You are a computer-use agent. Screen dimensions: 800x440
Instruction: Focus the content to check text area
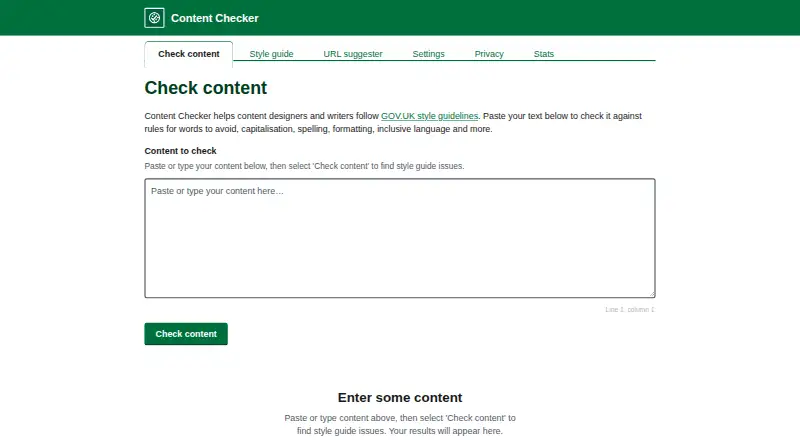pos(400,238)
